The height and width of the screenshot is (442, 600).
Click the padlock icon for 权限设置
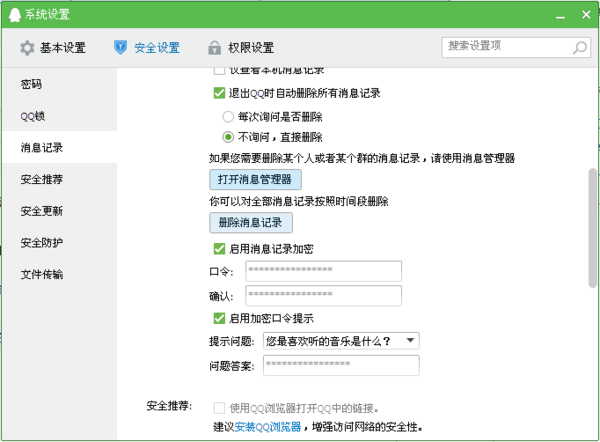214,48
